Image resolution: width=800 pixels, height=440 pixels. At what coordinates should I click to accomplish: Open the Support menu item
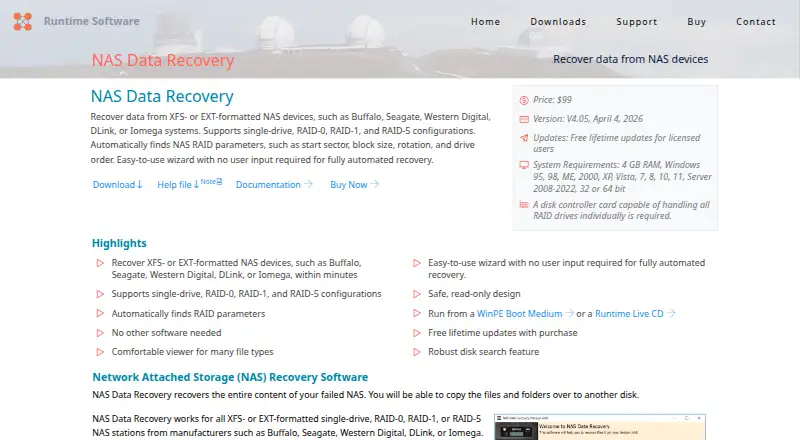tap(637, 21)
